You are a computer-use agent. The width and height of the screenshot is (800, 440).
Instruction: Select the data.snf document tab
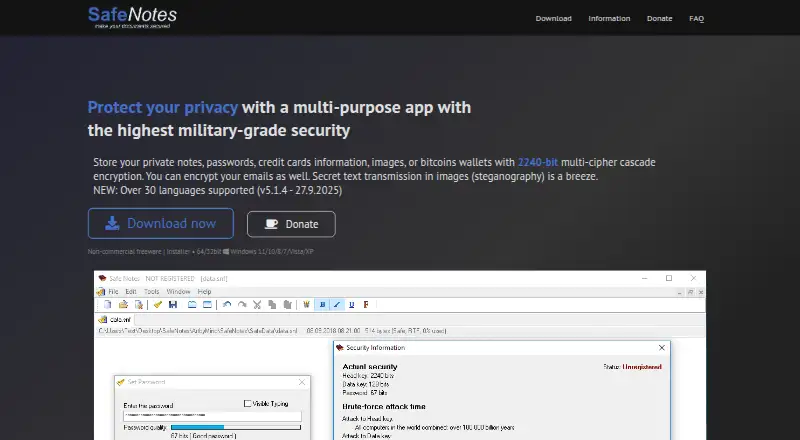[x=116, y=320]
